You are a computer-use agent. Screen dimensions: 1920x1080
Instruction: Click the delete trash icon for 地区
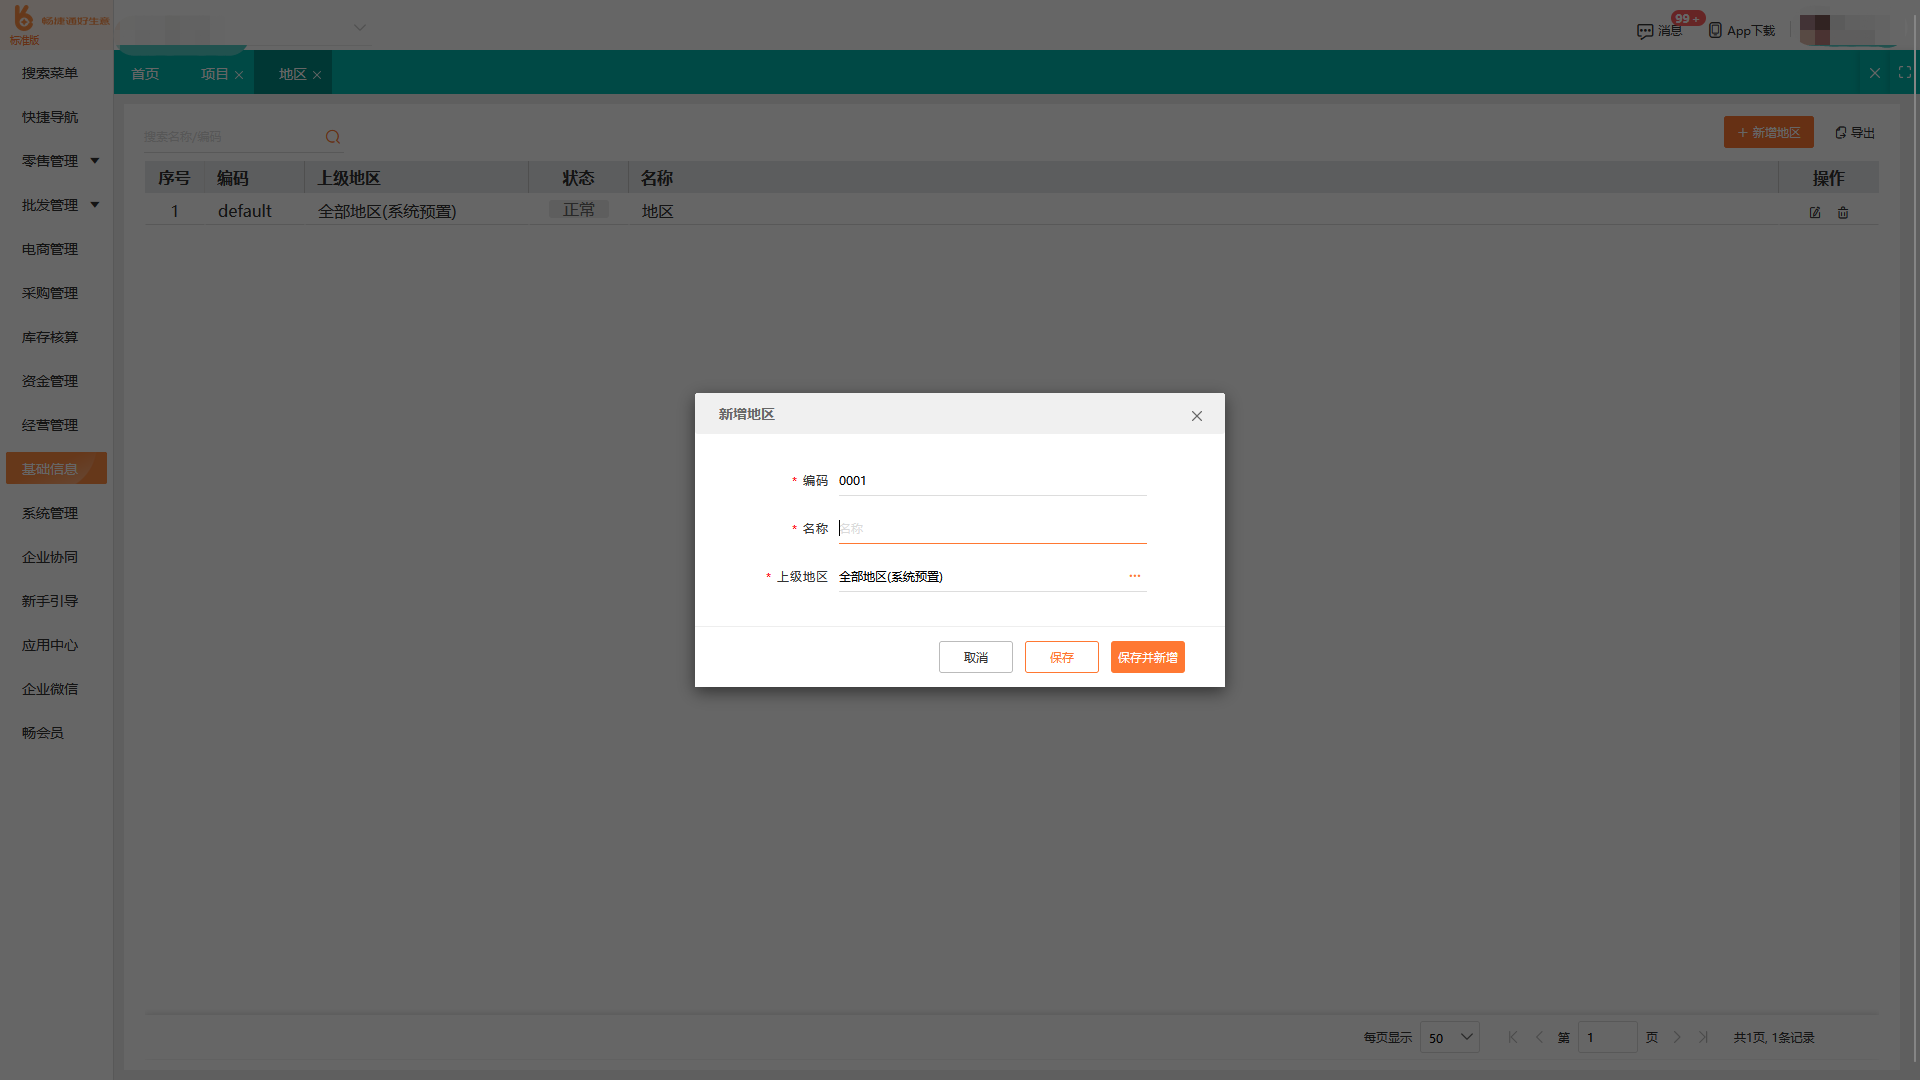[x=1842, y=212]
